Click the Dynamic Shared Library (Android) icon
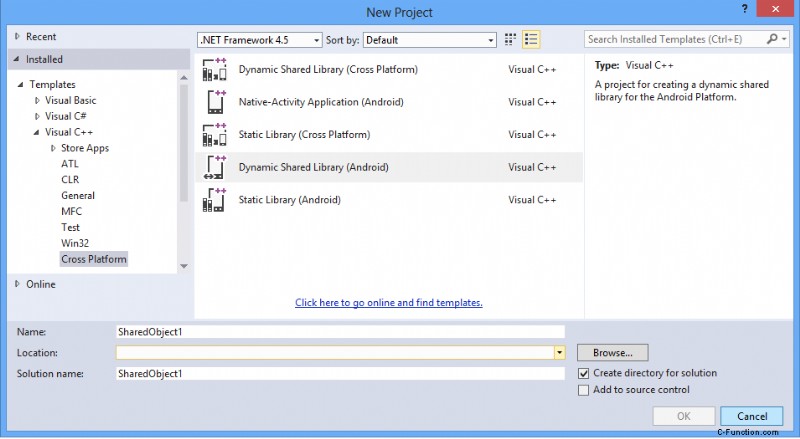 [215, 167]
